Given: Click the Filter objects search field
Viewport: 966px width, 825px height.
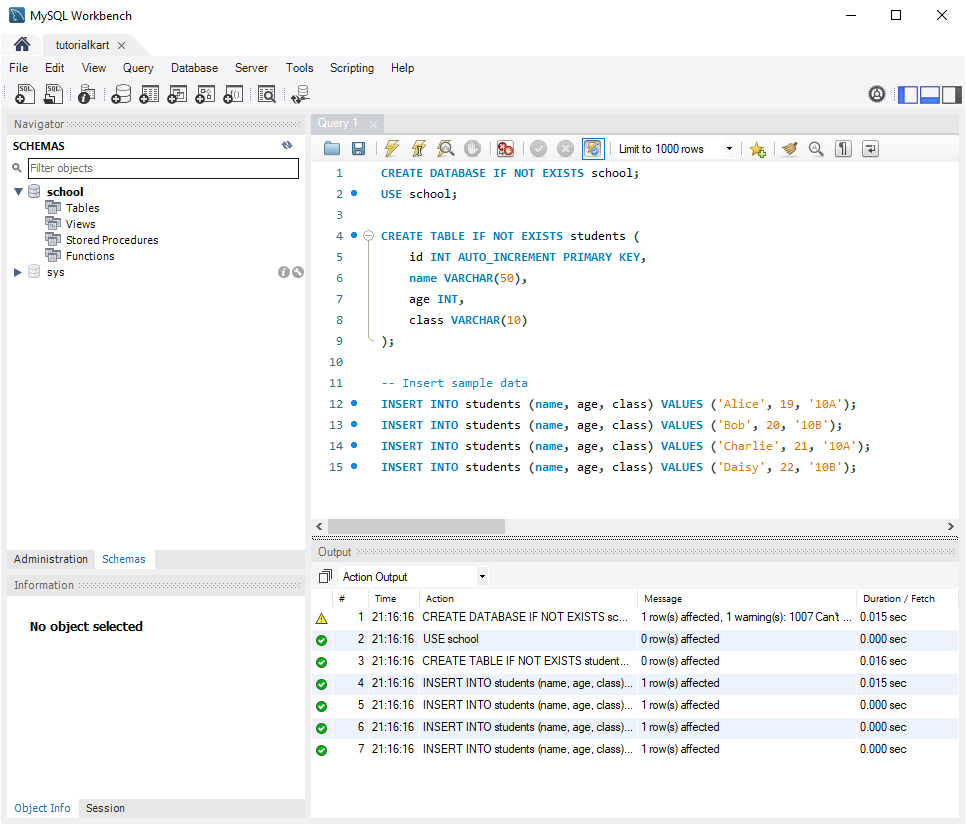Looking at the screenshot, I should coord(162,168).
